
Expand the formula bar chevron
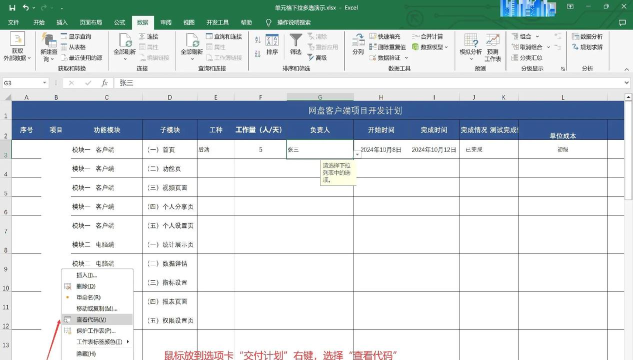click(626, 83)
